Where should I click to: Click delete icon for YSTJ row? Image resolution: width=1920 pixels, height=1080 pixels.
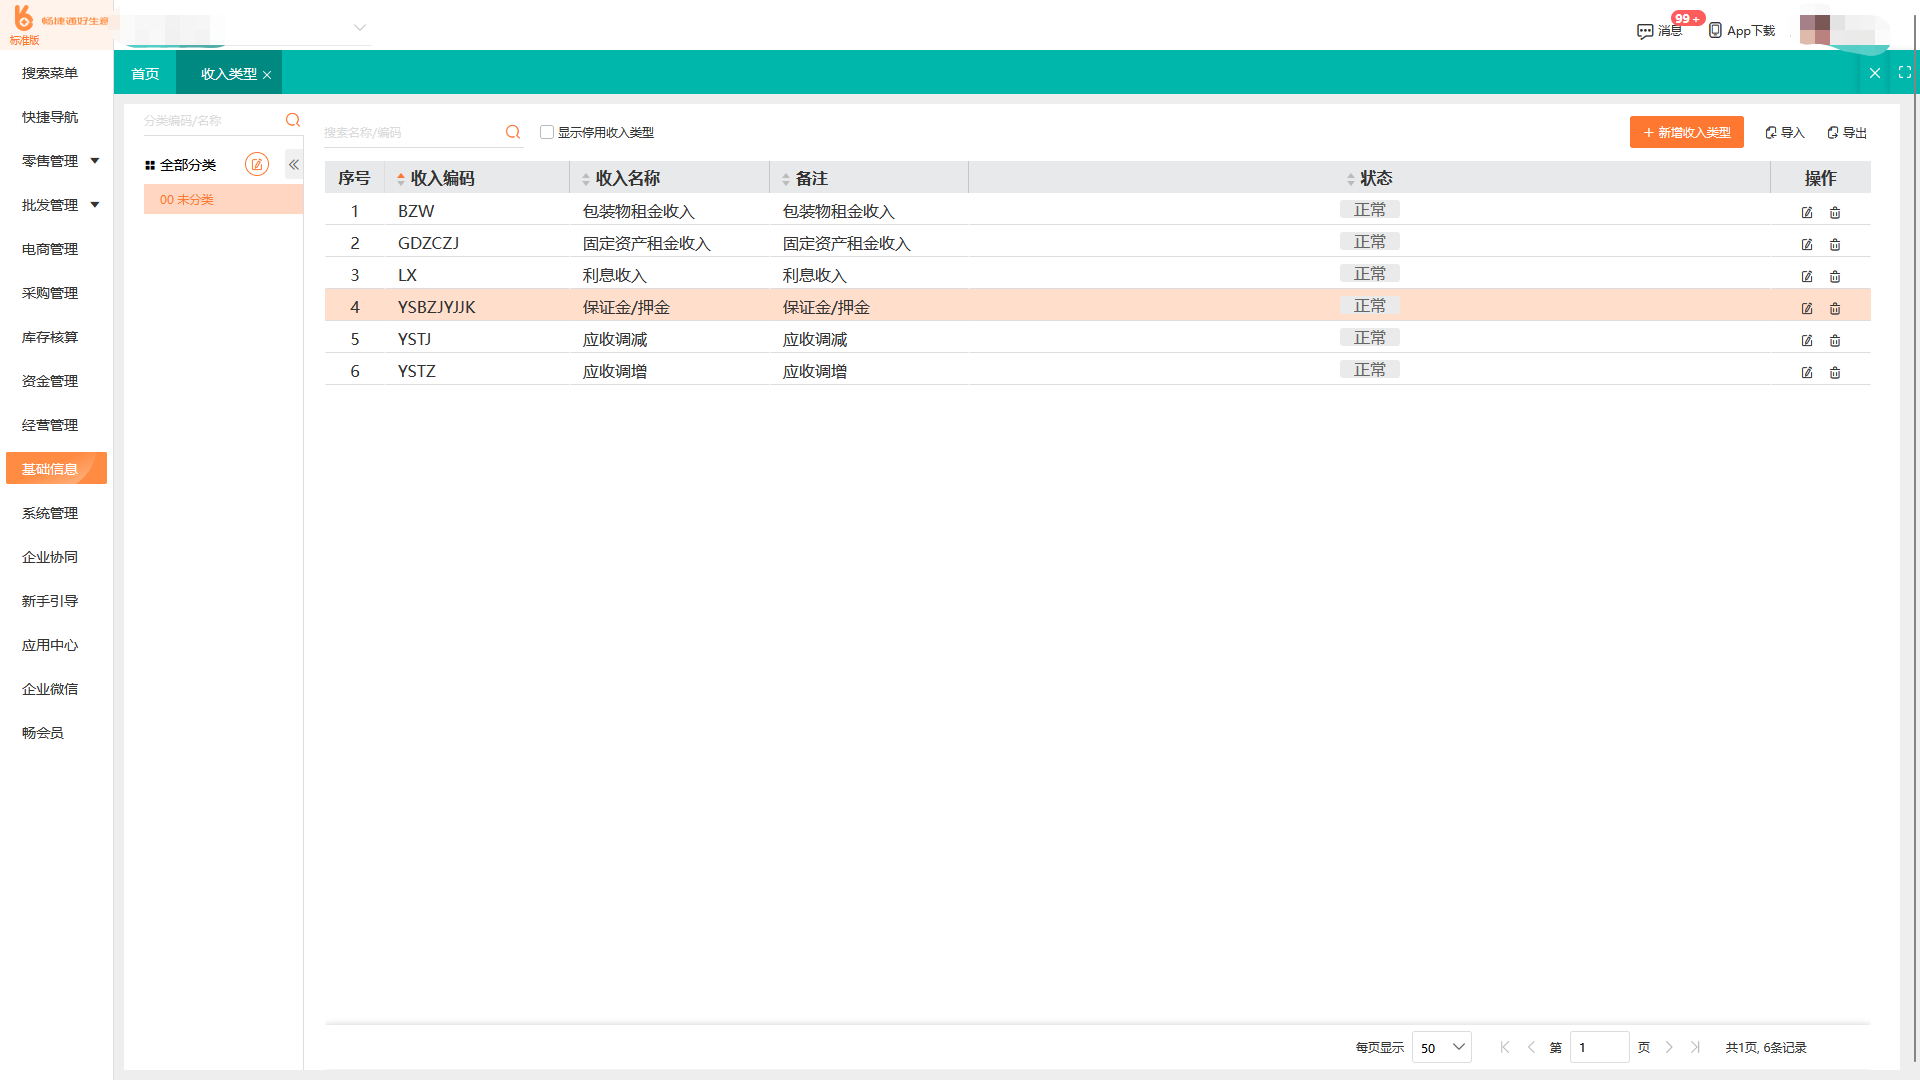pos(1834,339)
